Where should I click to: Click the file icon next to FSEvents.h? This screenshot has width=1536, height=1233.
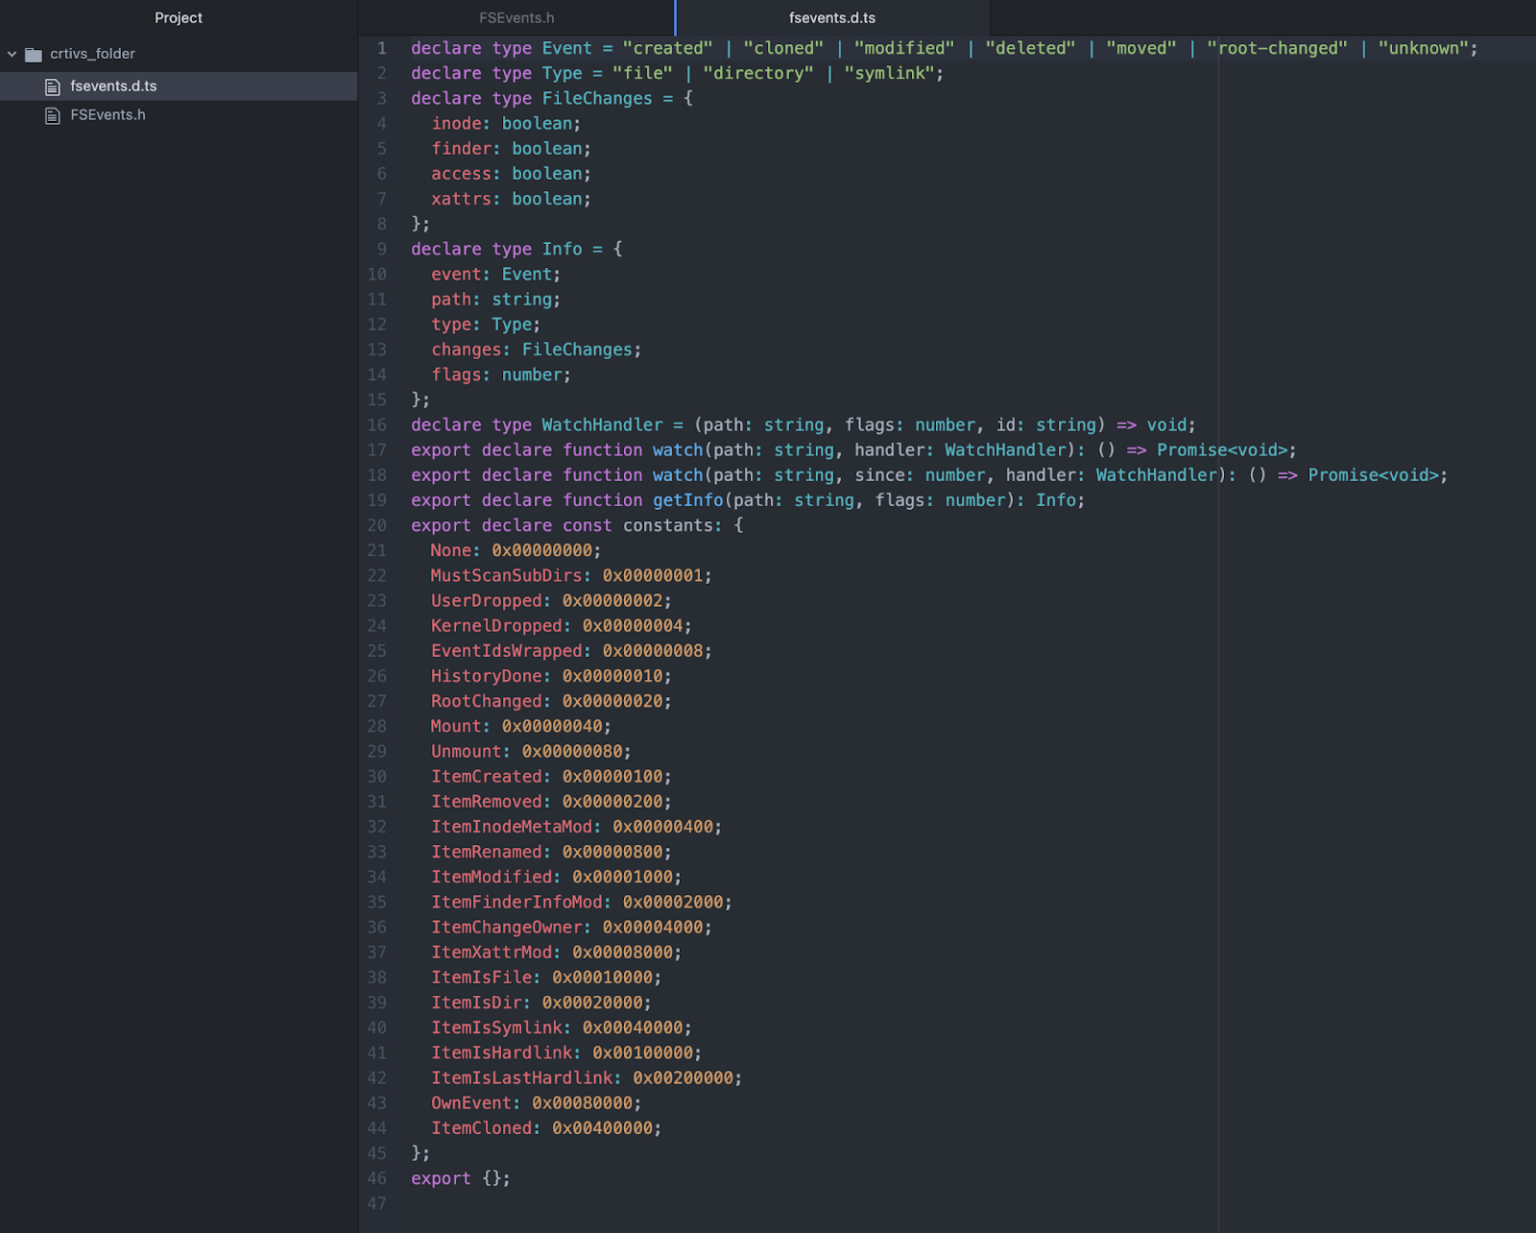(x=53, y=116)
